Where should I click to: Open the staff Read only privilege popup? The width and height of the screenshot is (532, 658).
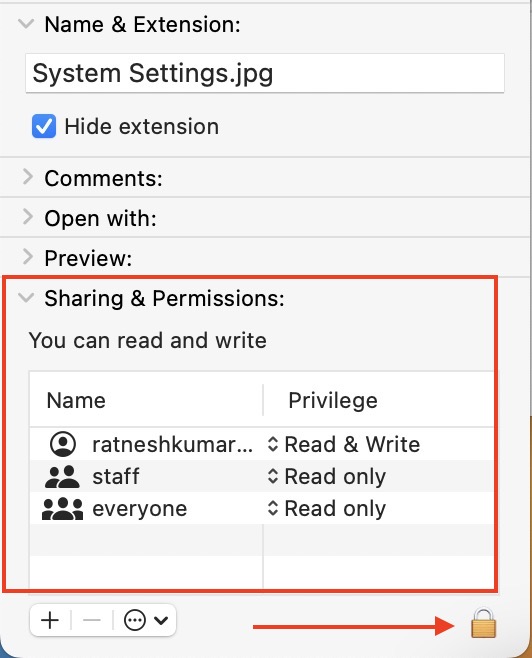(326, 476)
